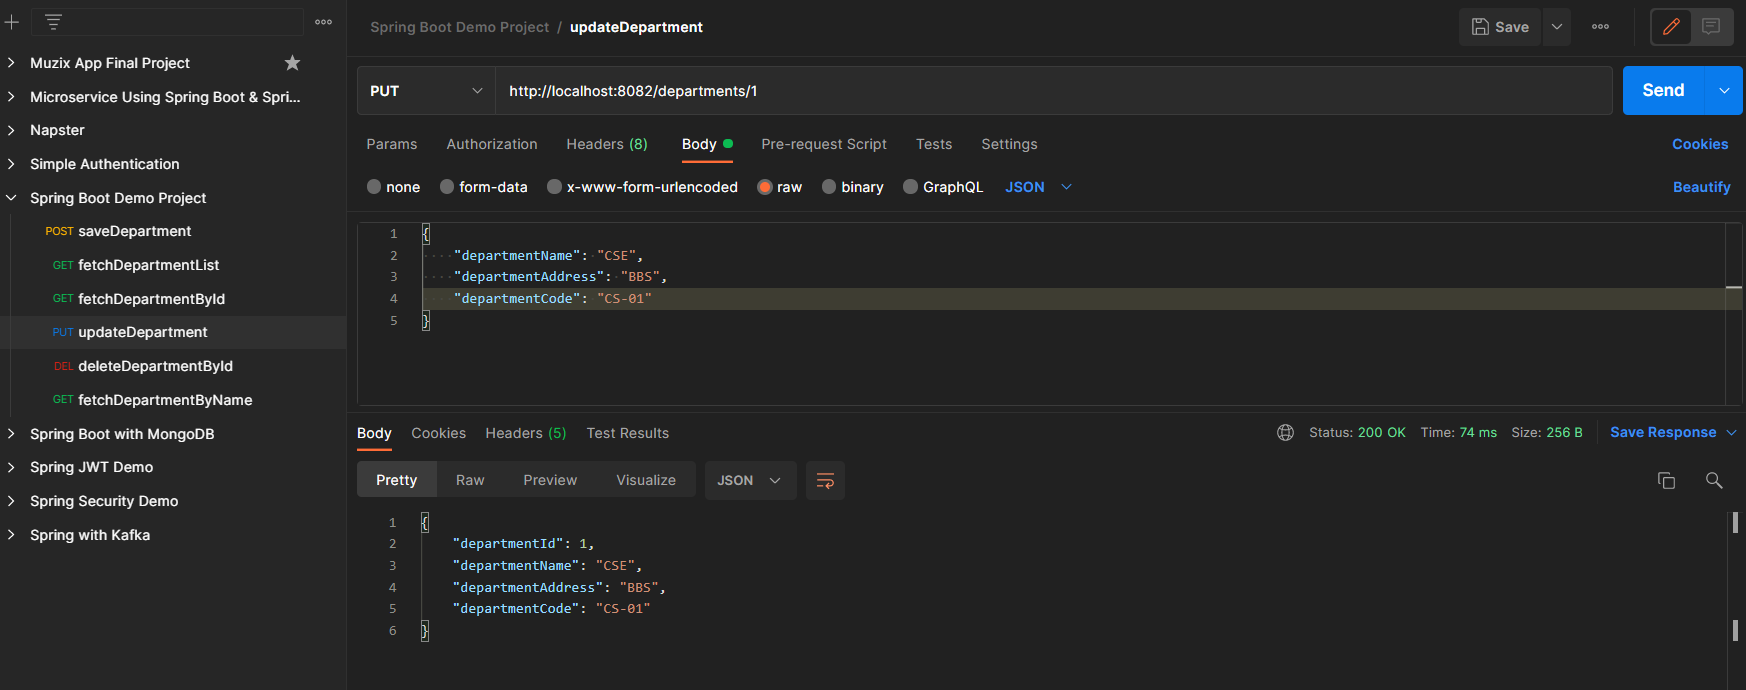
Task: Choose the binary body radio button
Action: coord(829,187)
